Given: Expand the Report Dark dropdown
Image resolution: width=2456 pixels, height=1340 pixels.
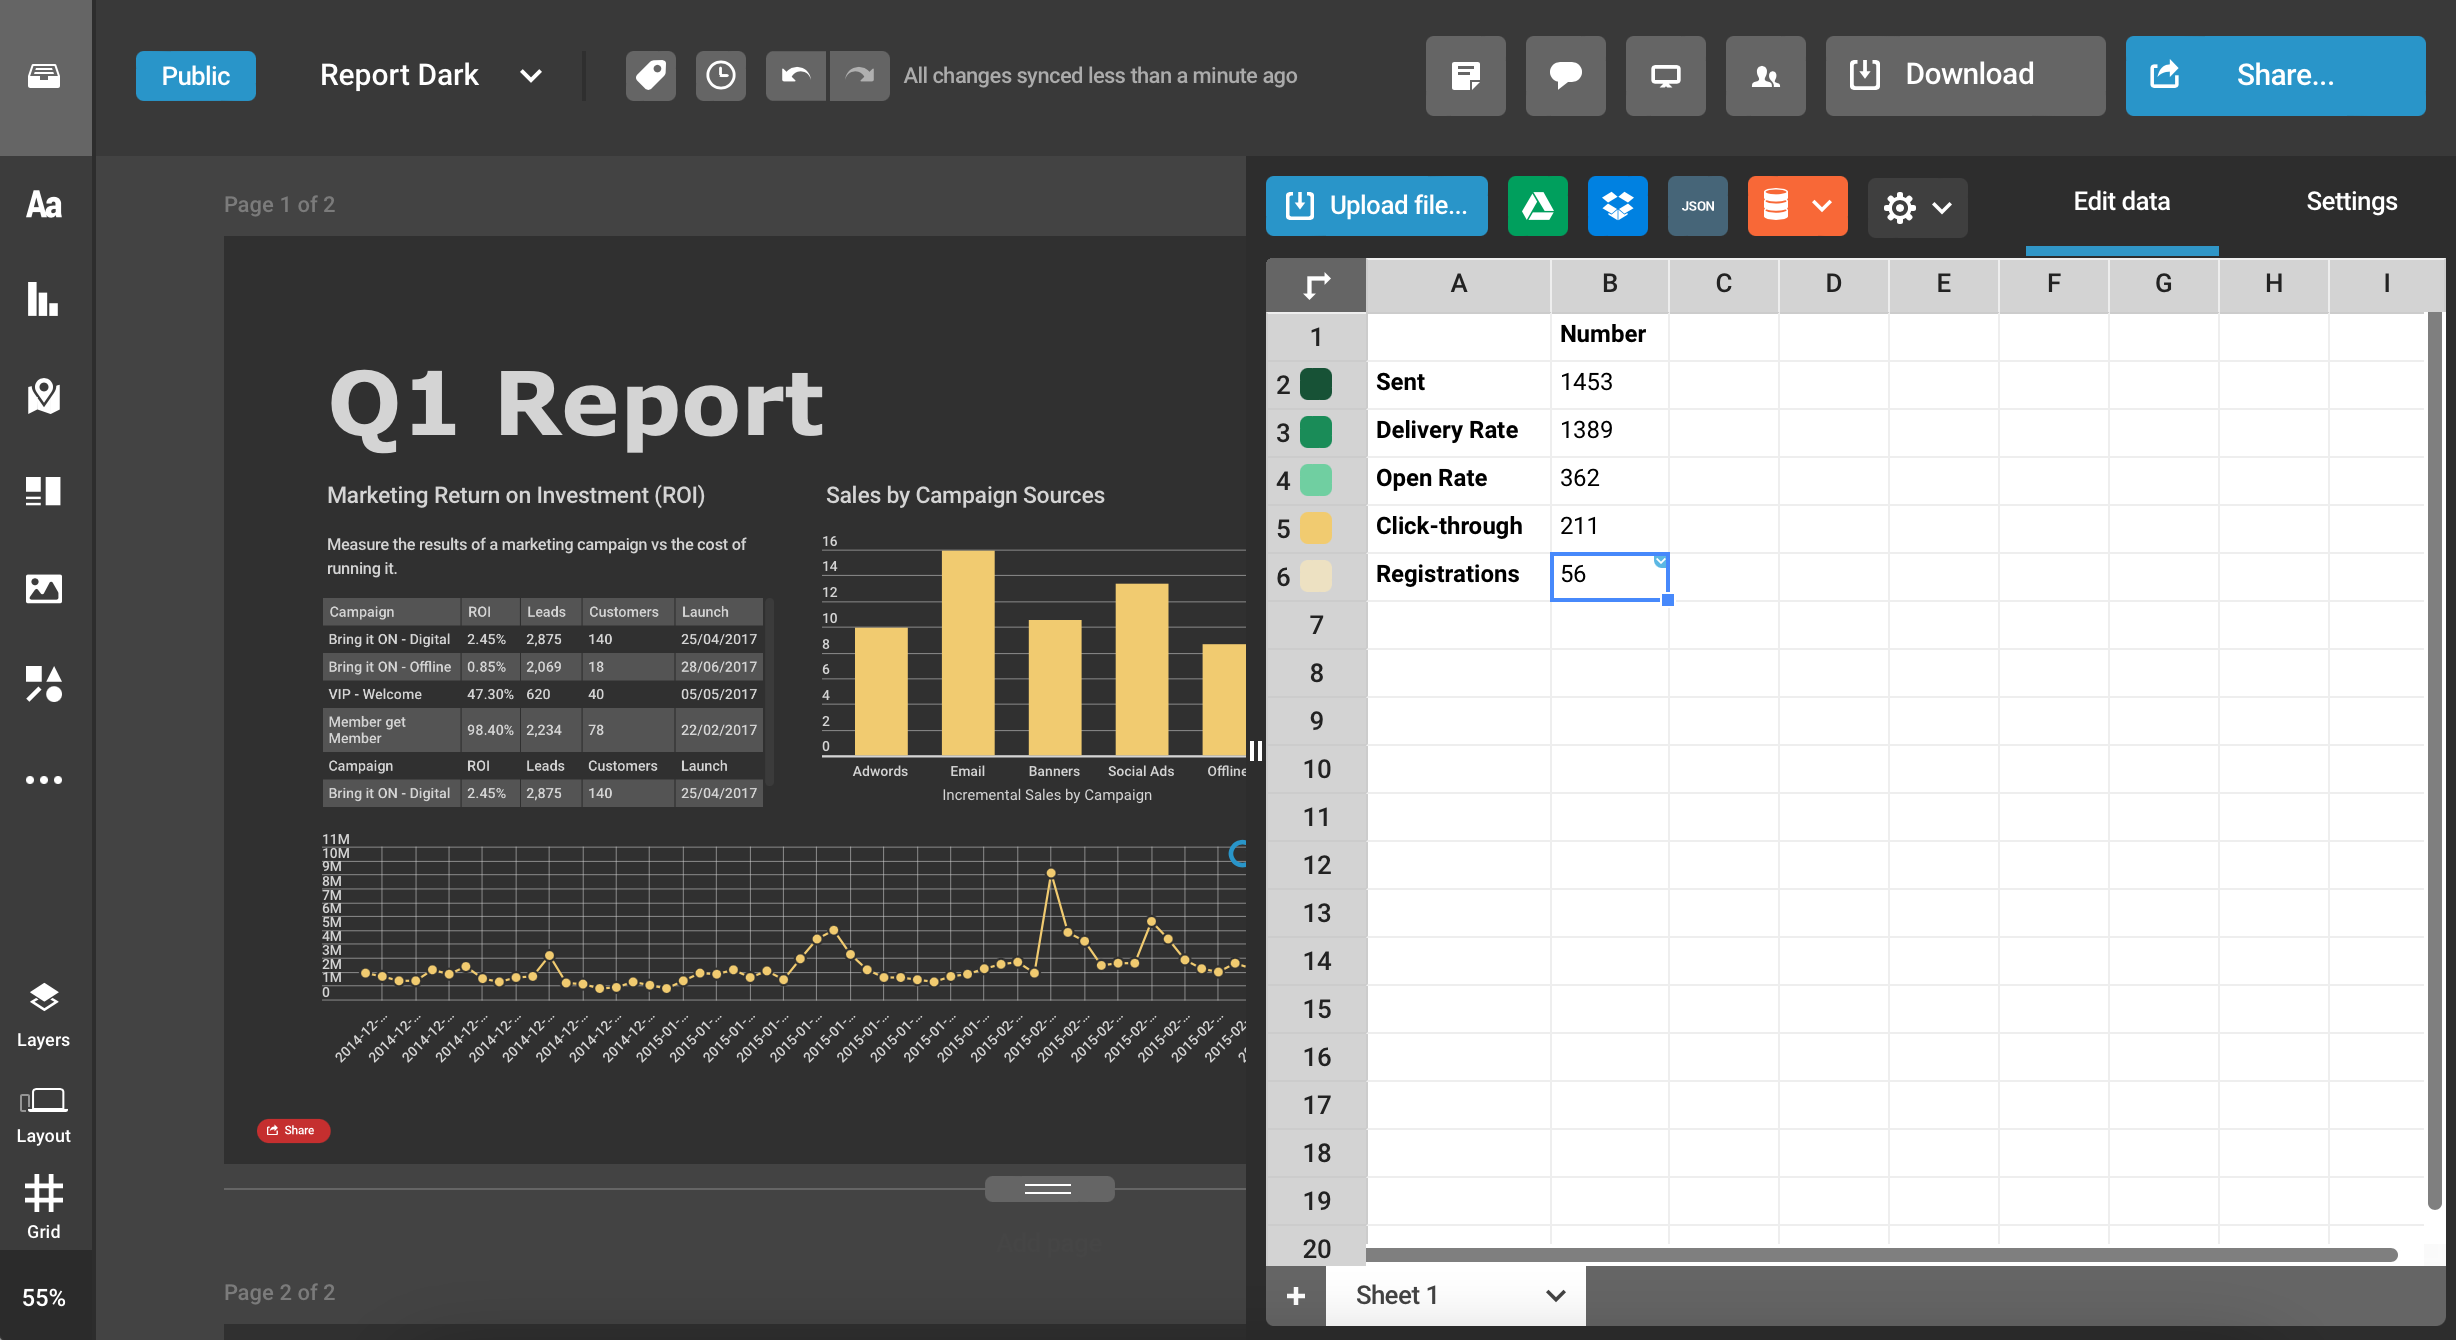Looking at the screenshot, I should (x=531, y=74).
